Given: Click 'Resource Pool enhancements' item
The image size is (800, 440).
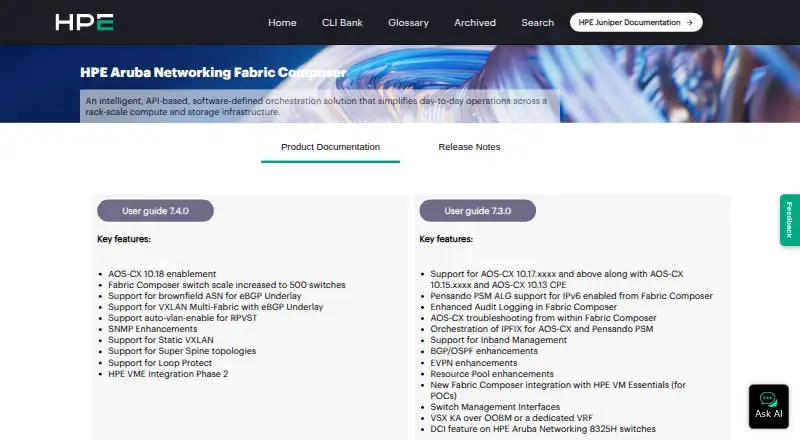Looking at the screenshot, I should pos(492,374).
